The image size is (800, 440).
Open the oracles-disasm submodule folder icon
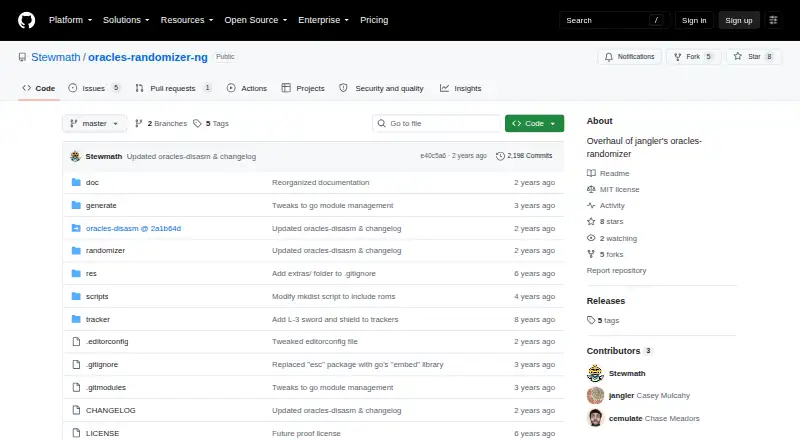click(x=76, y=228)
